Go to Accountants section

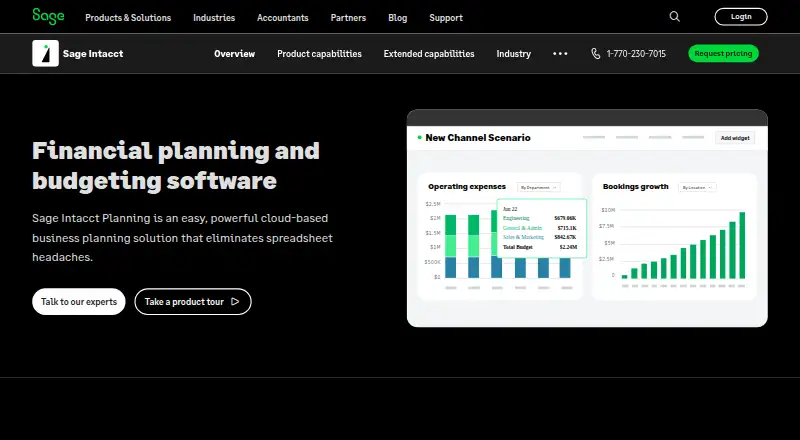click(x=283, y=17)
